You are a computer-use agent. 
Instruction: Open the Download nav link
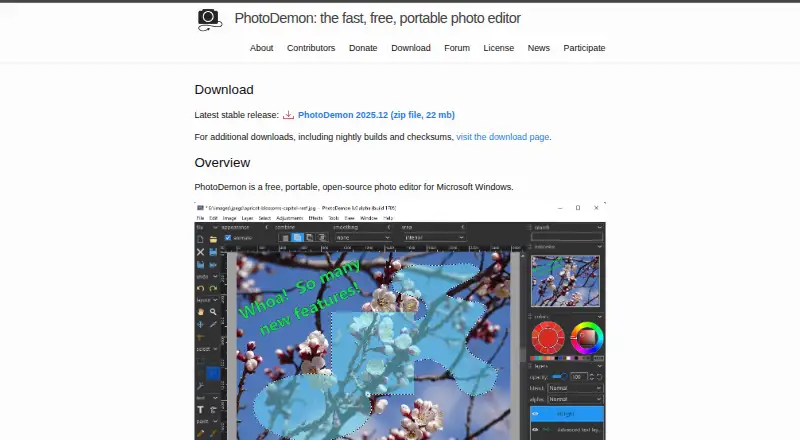(411, 48)
